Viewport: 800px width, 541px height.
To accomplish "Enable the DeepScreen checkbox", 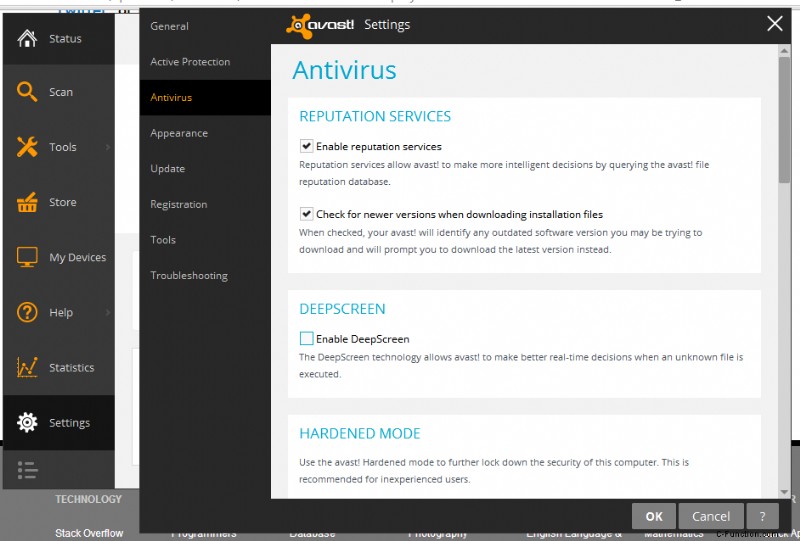I will pos(307,339).
